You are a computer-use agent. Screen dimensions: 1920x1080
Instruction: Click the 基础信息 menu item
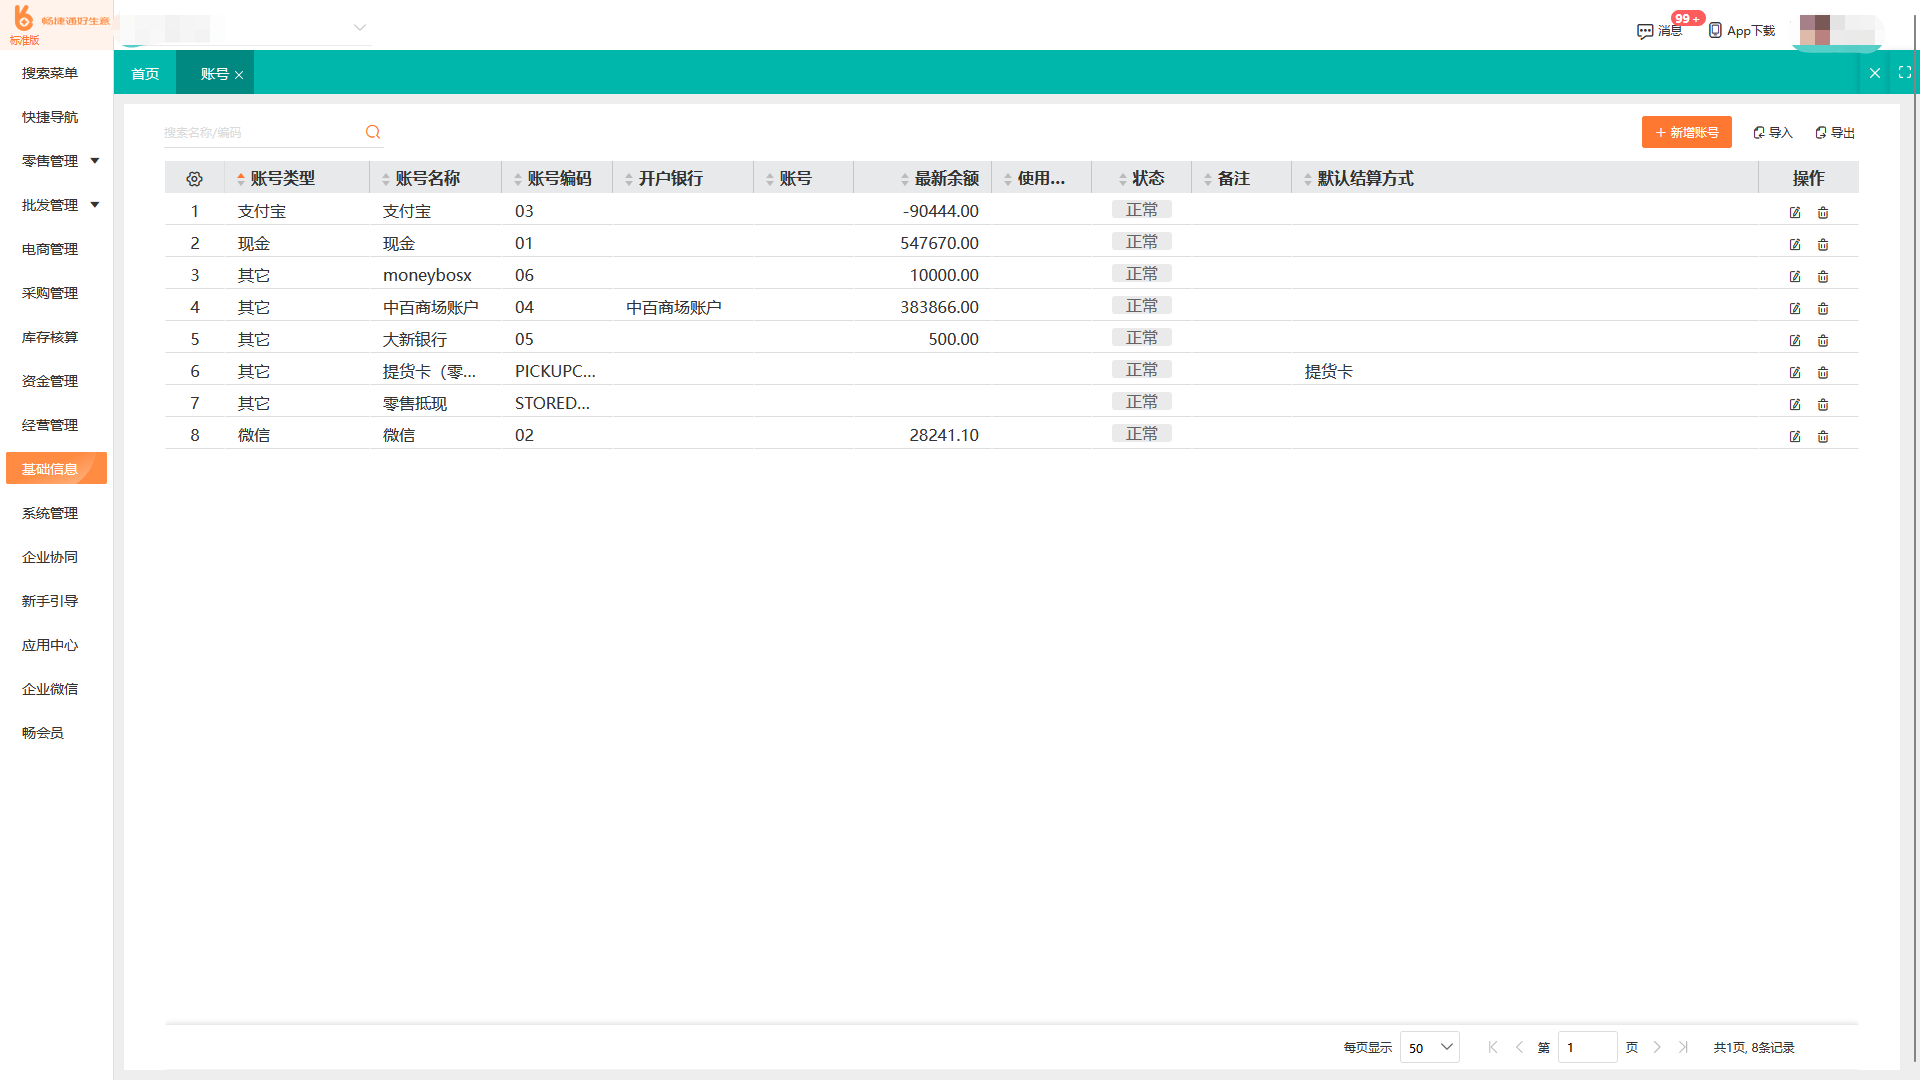51,467
